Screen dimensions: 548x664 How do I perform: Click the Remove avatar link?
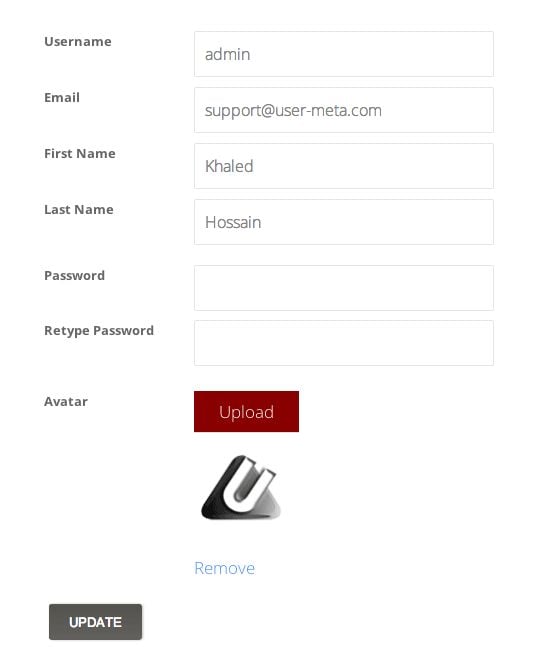pyautogui.click(x=224, y=568)
